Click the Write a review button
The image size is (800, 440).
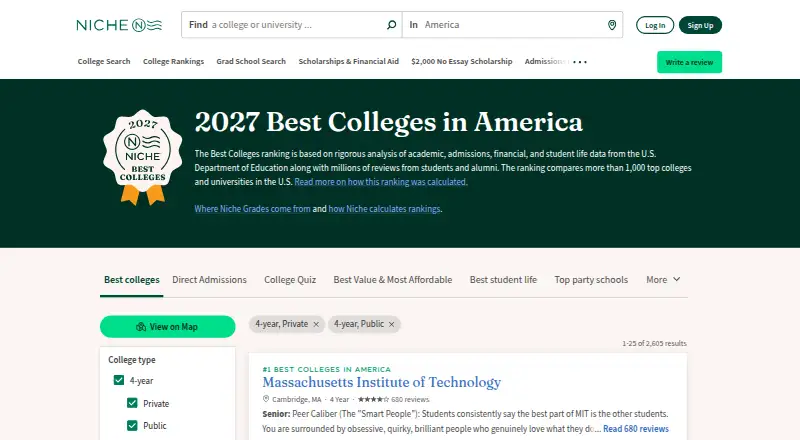pyautogui.click(x=689, y=62)
